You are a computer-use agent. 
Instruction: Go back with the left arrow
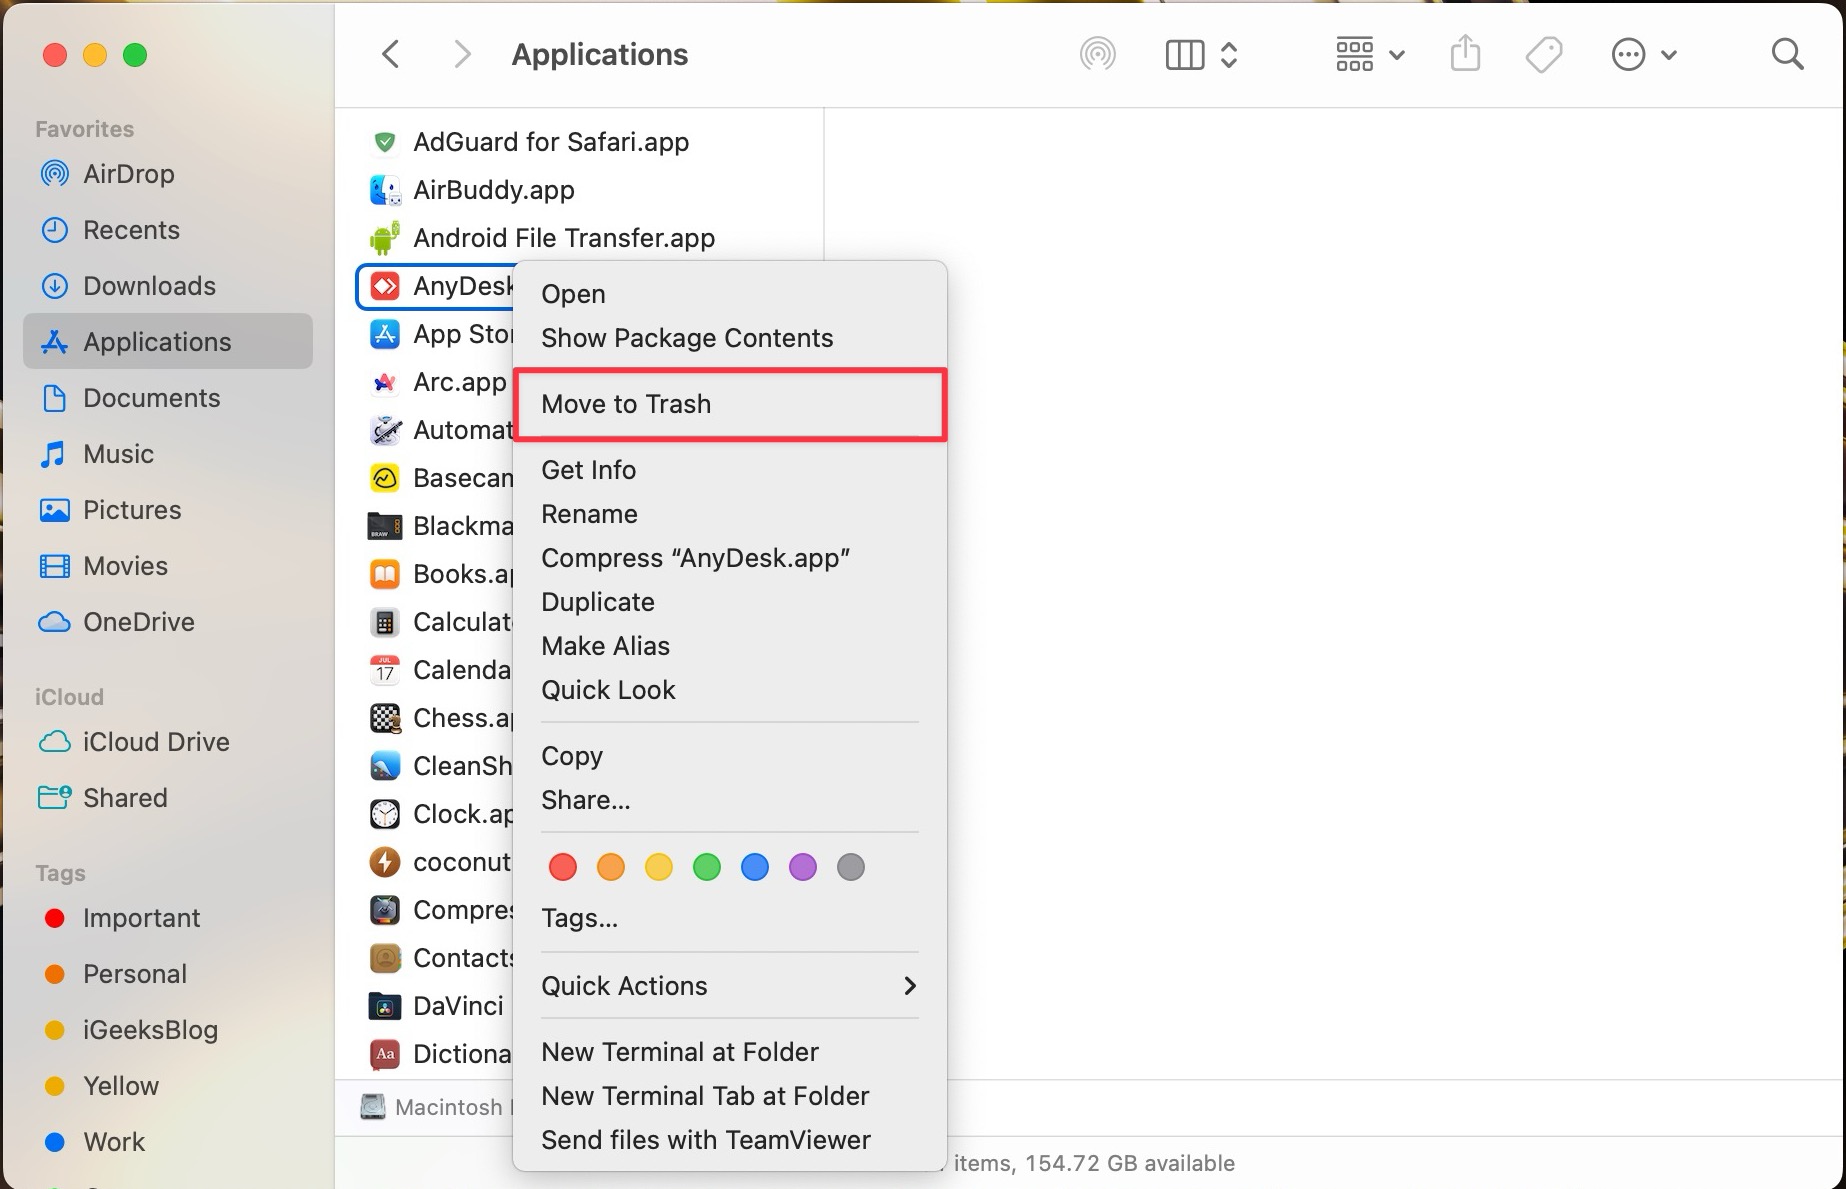pos(391,54)
